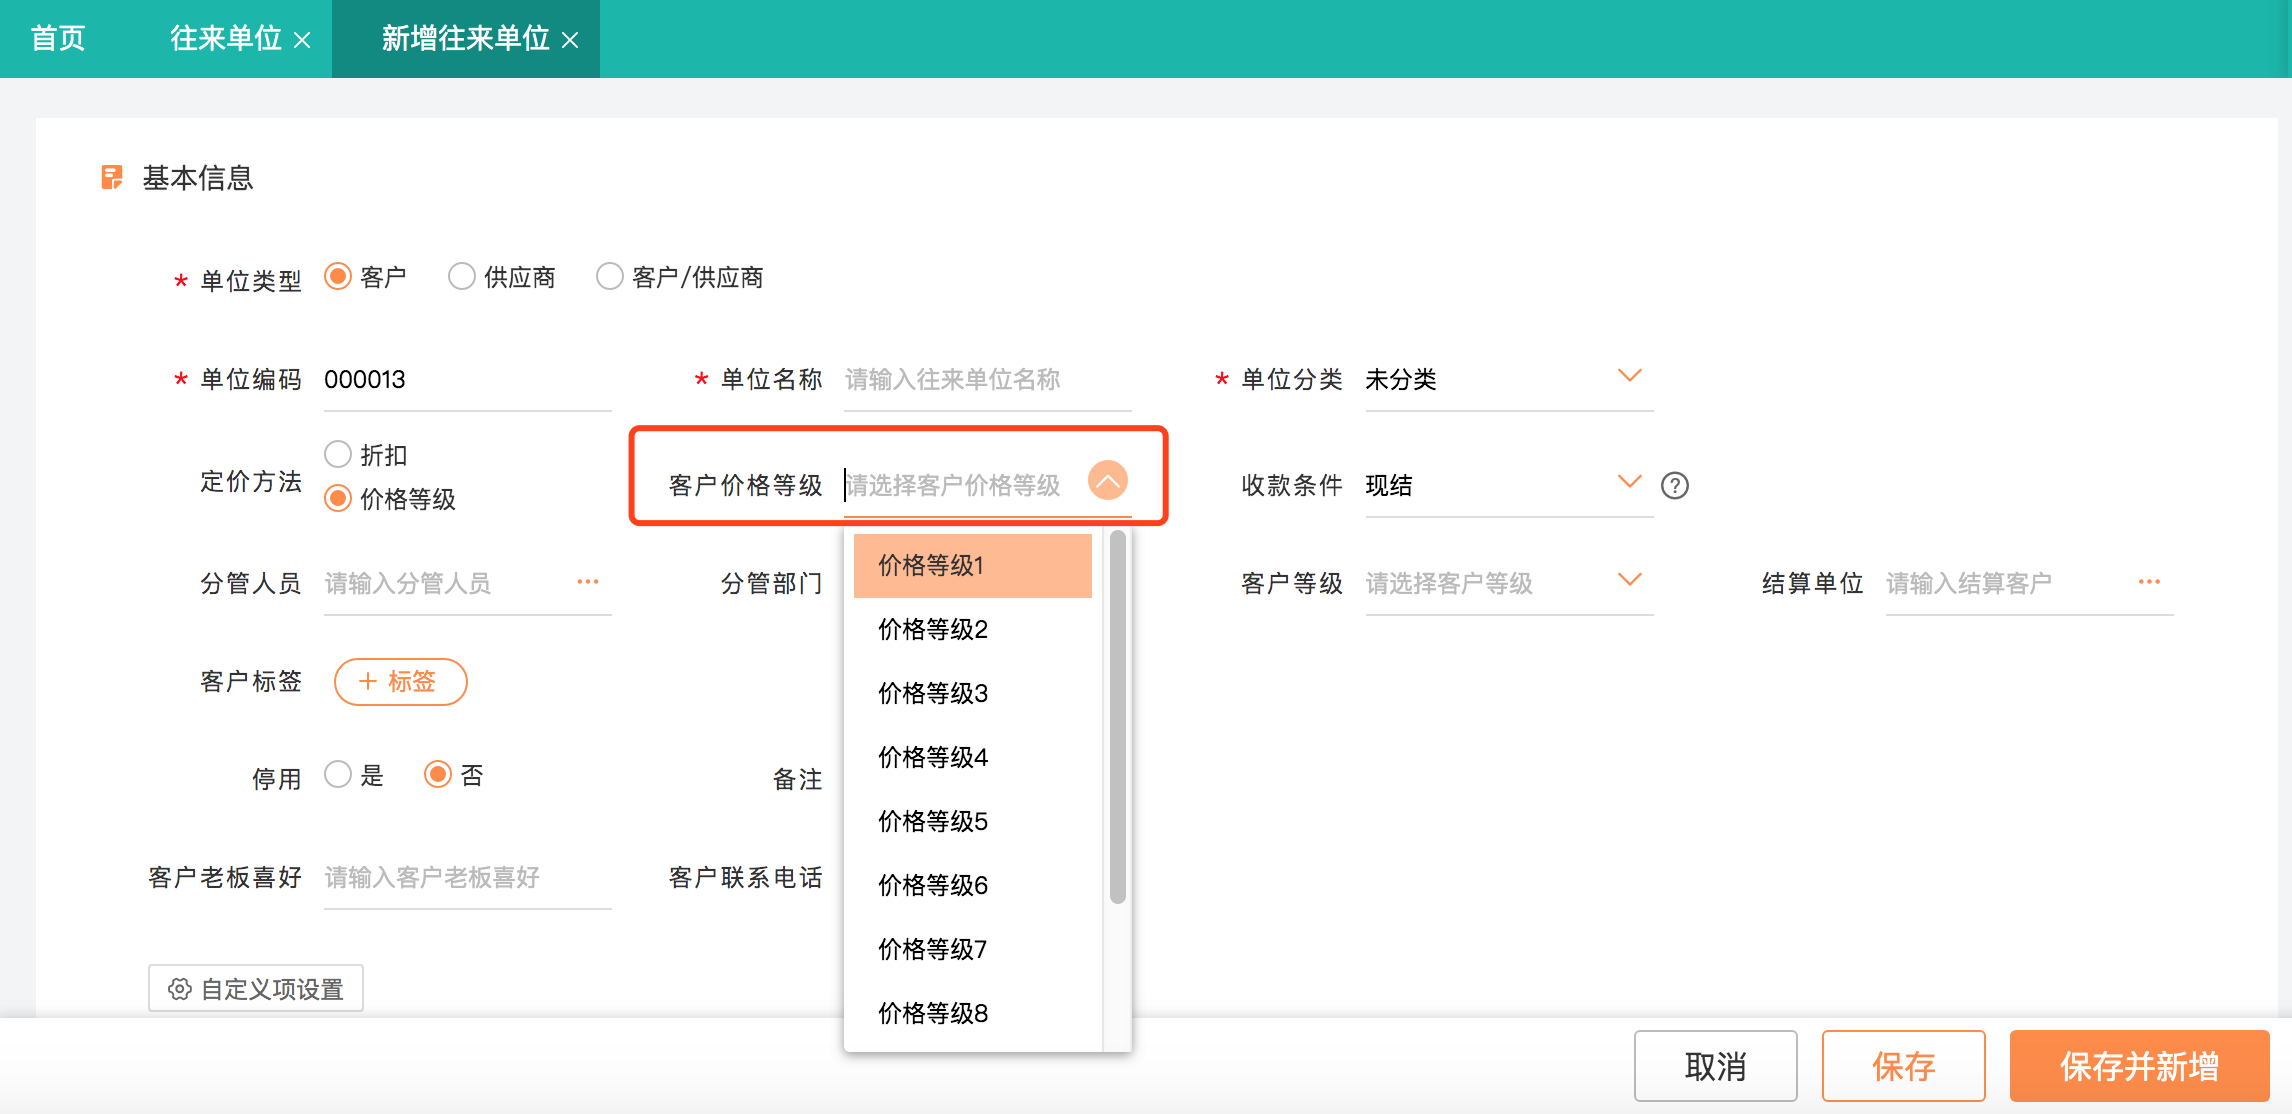Click the 分管人员 ellipsis icon
The height and width of the screenshot is (1114, 2292).
coord(591,582)
